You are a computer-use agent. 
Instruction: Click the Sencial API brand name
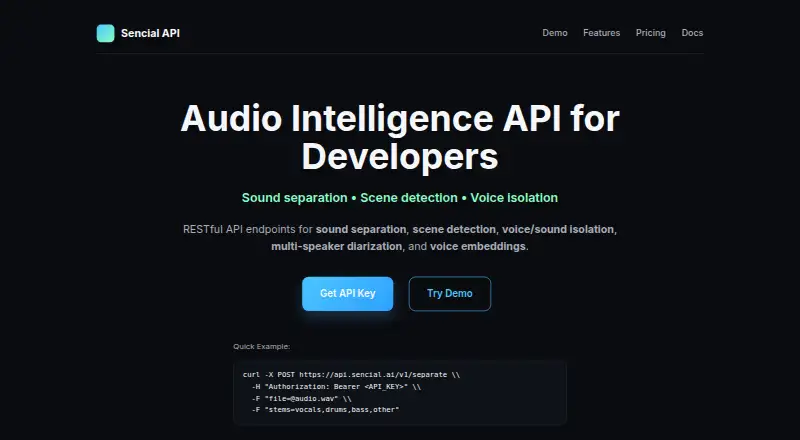(x=150, y=33)
